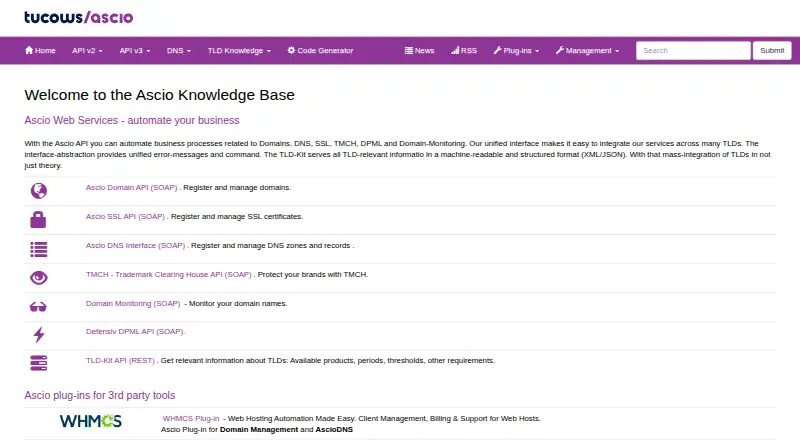Click the Register and manage domains text

(237, 188)
